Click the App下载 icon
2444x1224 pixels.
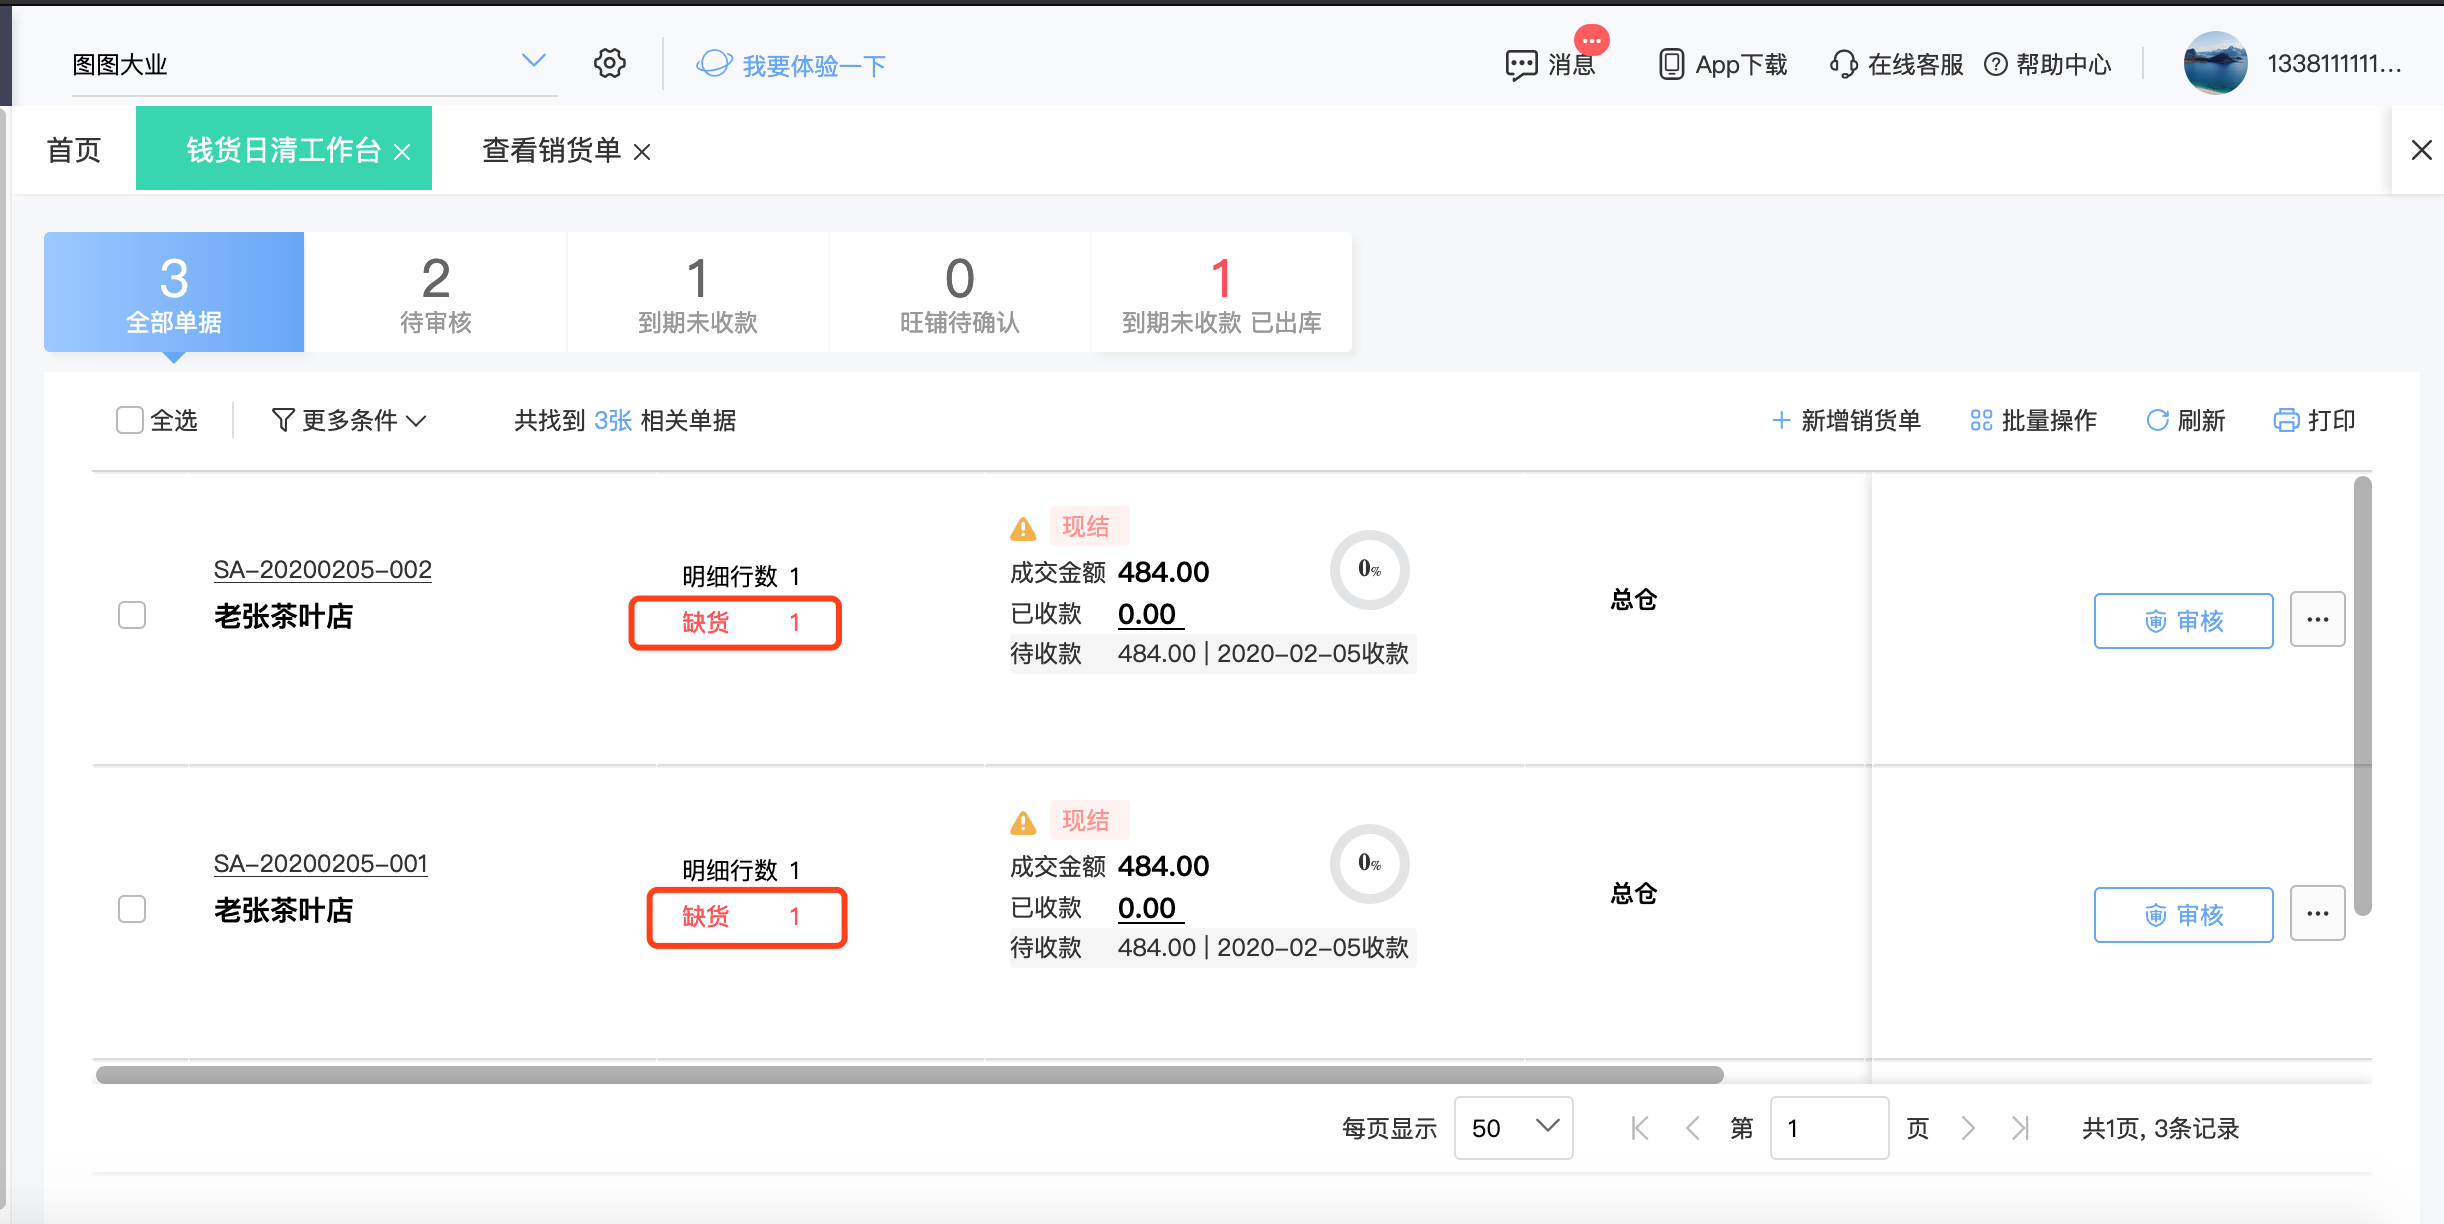pyautogui.click(x=1665, y=62)
